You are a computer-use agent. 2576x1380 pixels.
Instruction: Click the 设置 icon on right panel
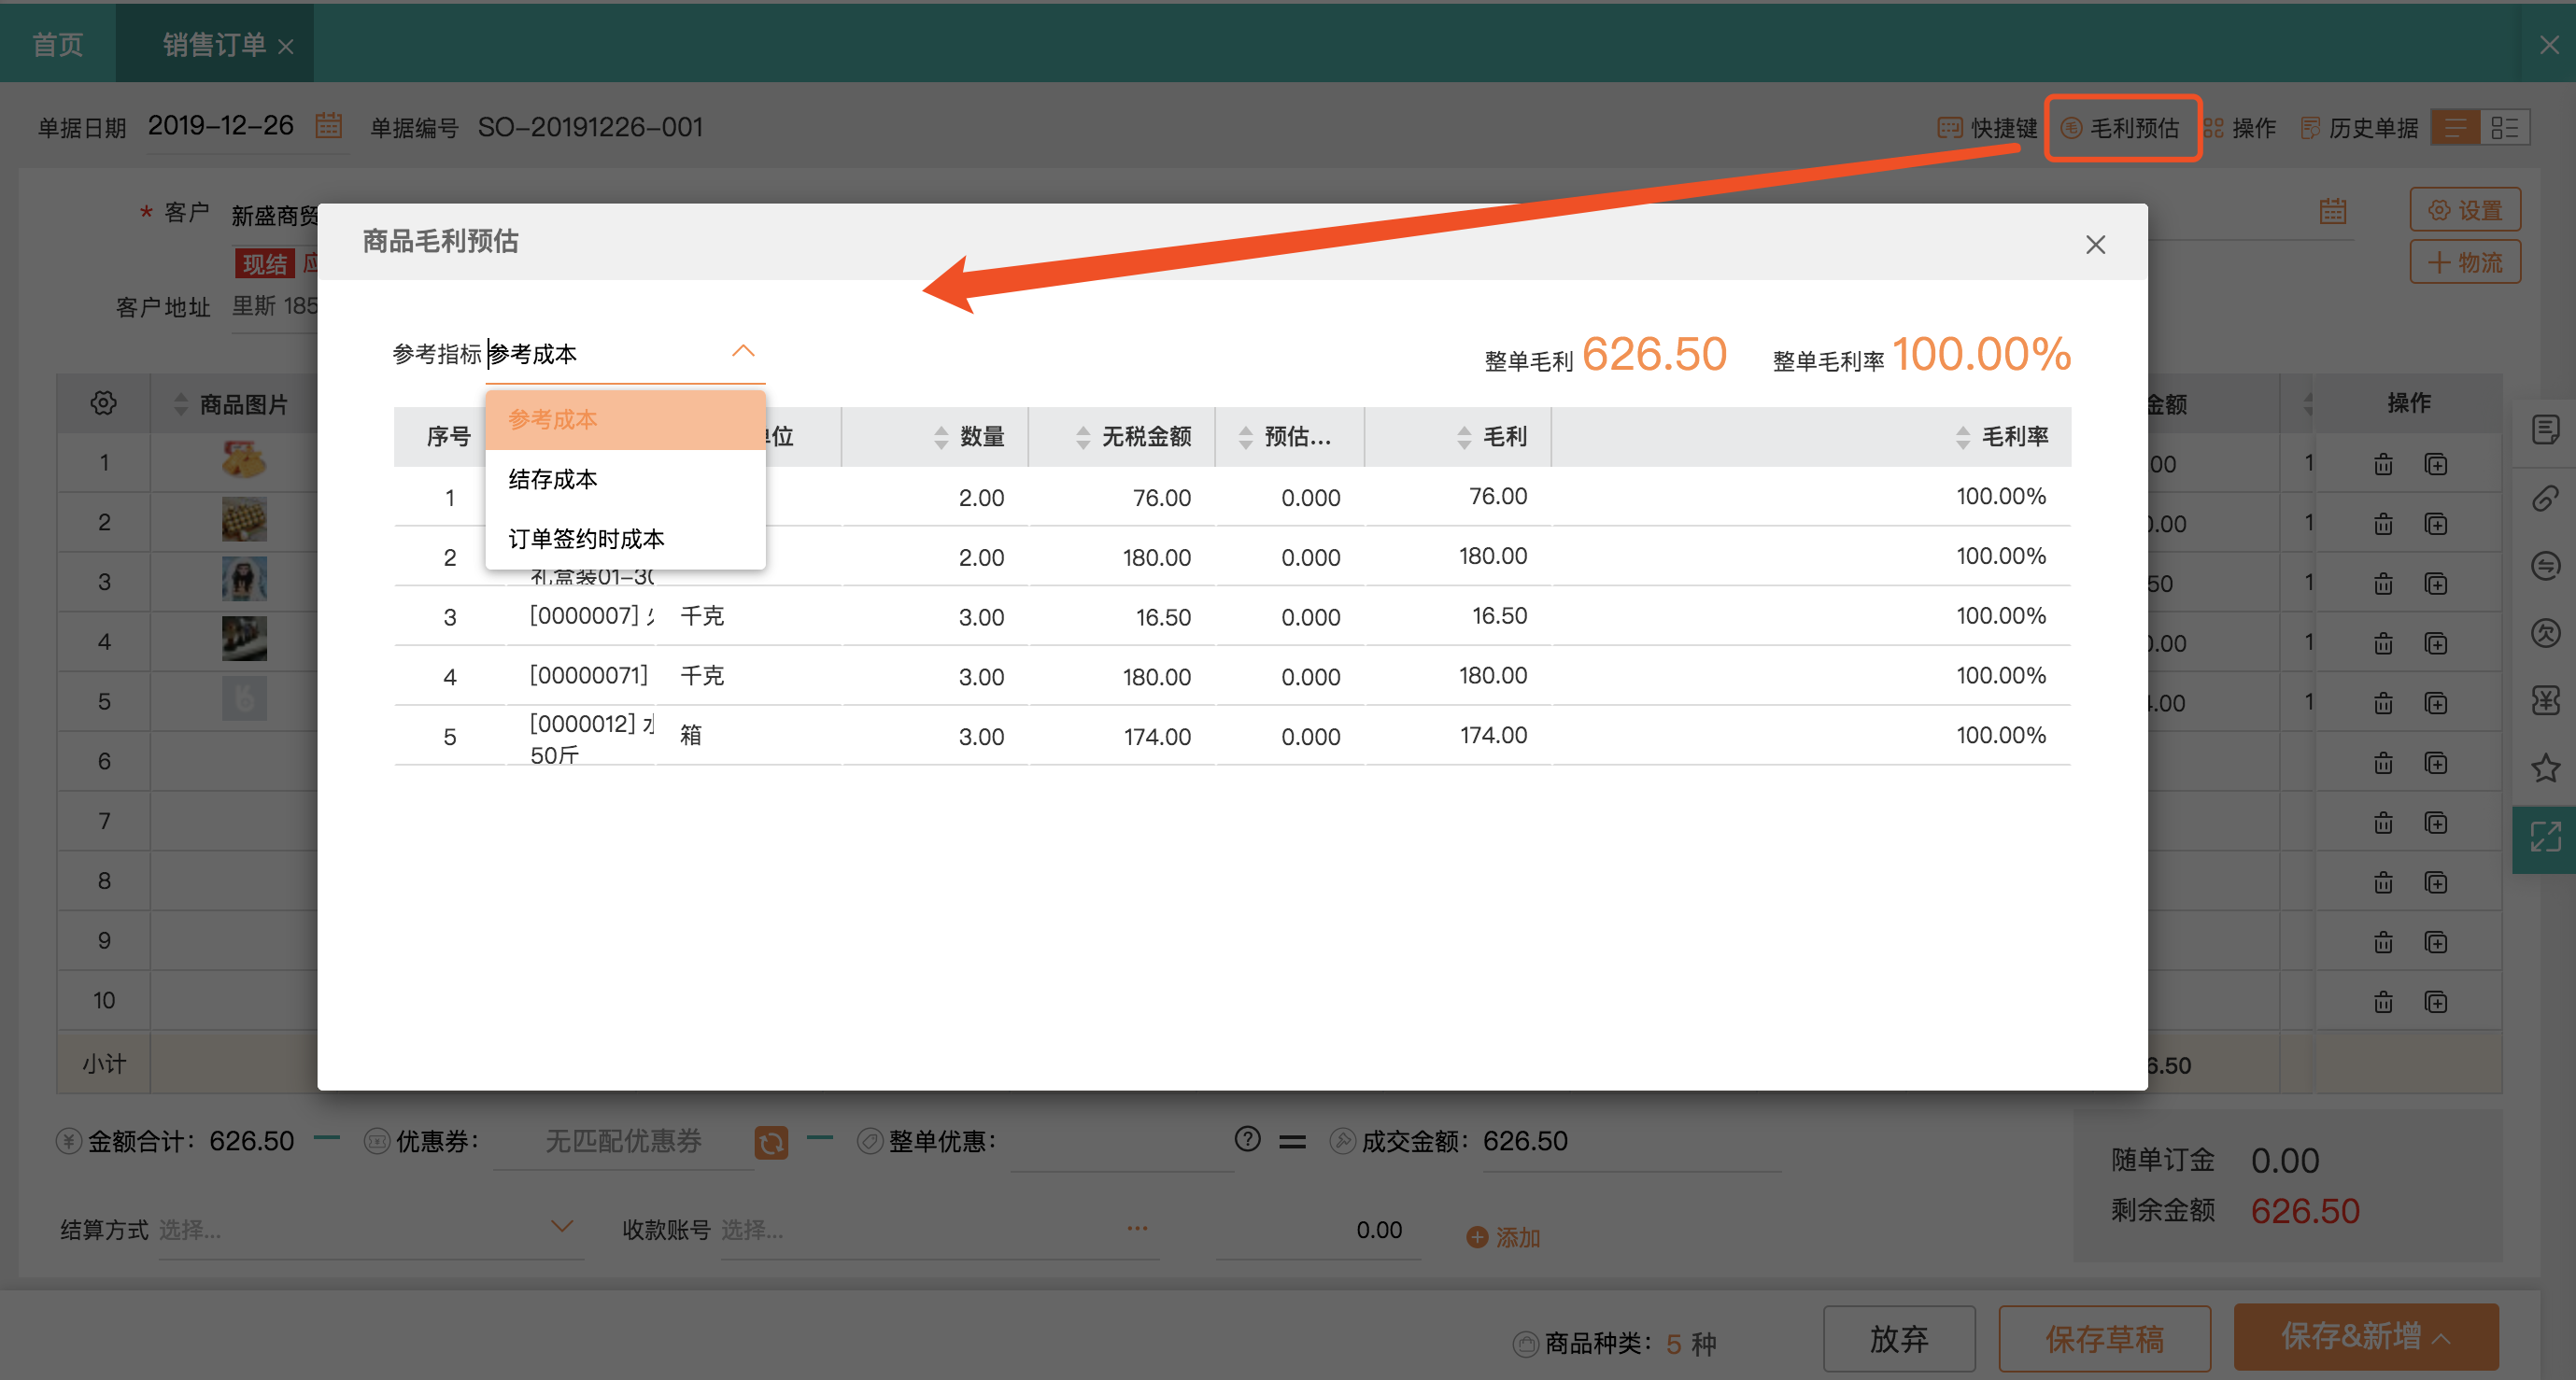point(2465,209)
